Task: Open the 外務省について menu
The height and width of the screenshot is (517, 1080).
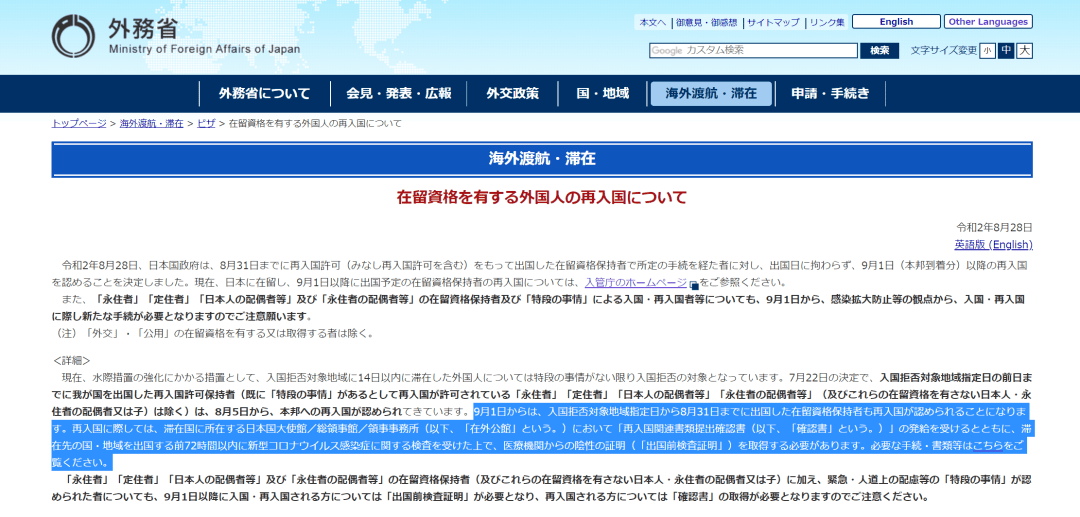Action: [x=265, y=93]
